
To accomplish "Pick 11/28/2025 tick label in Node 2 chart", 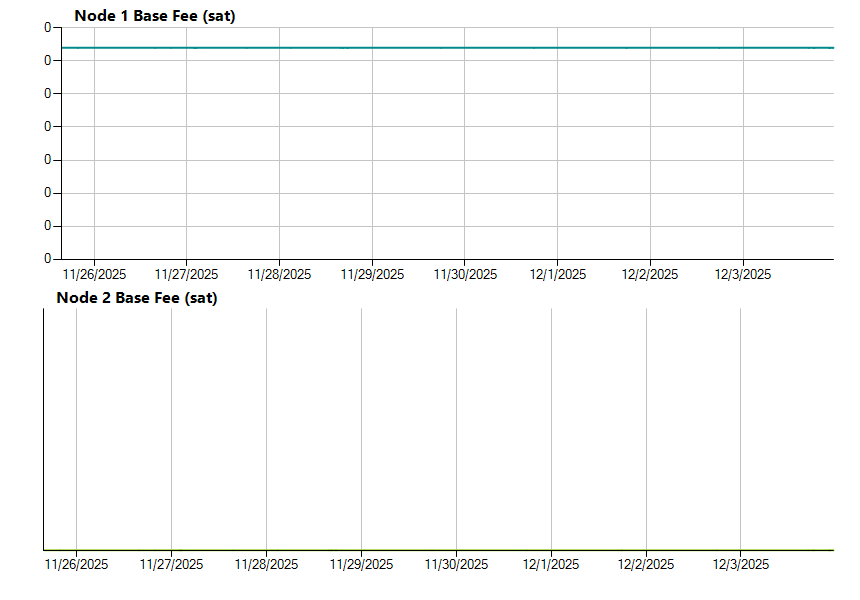I will tap(266, 564).
